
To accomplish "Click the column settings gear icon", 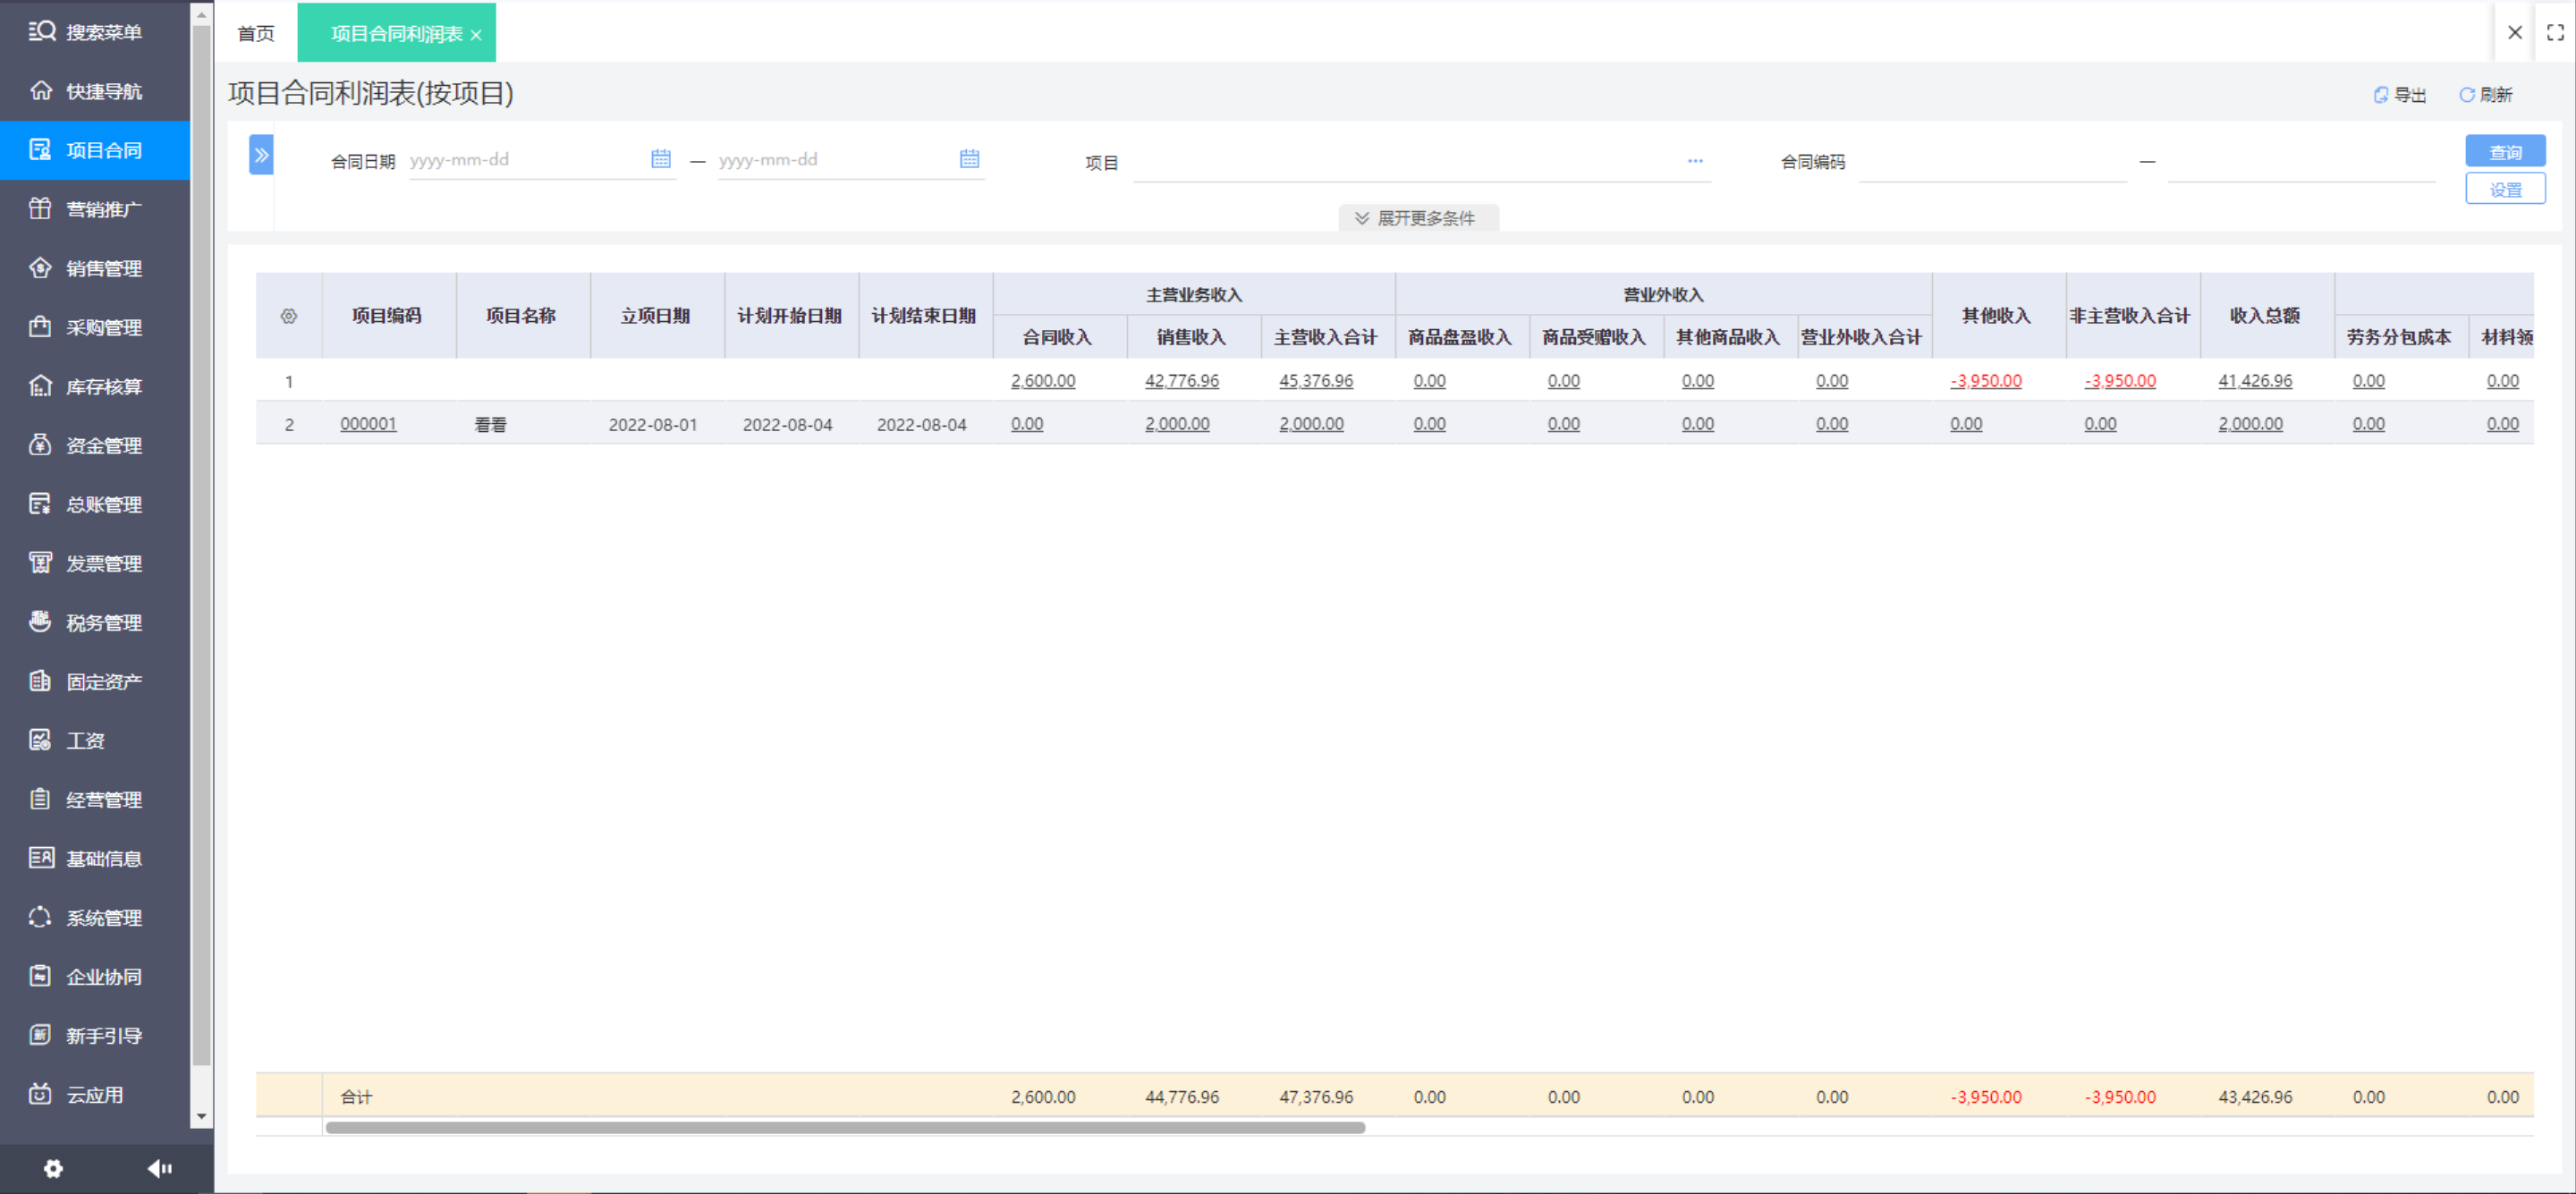I will coord(289,314).
